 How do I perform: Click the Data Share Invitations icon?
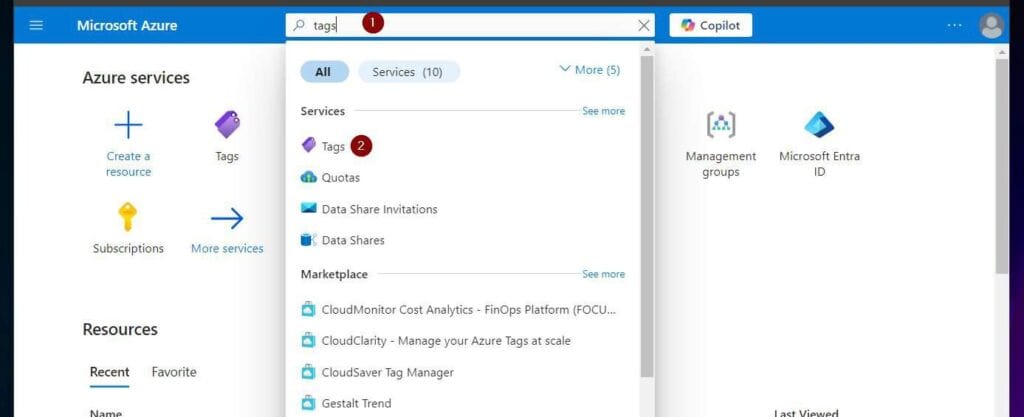(x=309, y=208)
